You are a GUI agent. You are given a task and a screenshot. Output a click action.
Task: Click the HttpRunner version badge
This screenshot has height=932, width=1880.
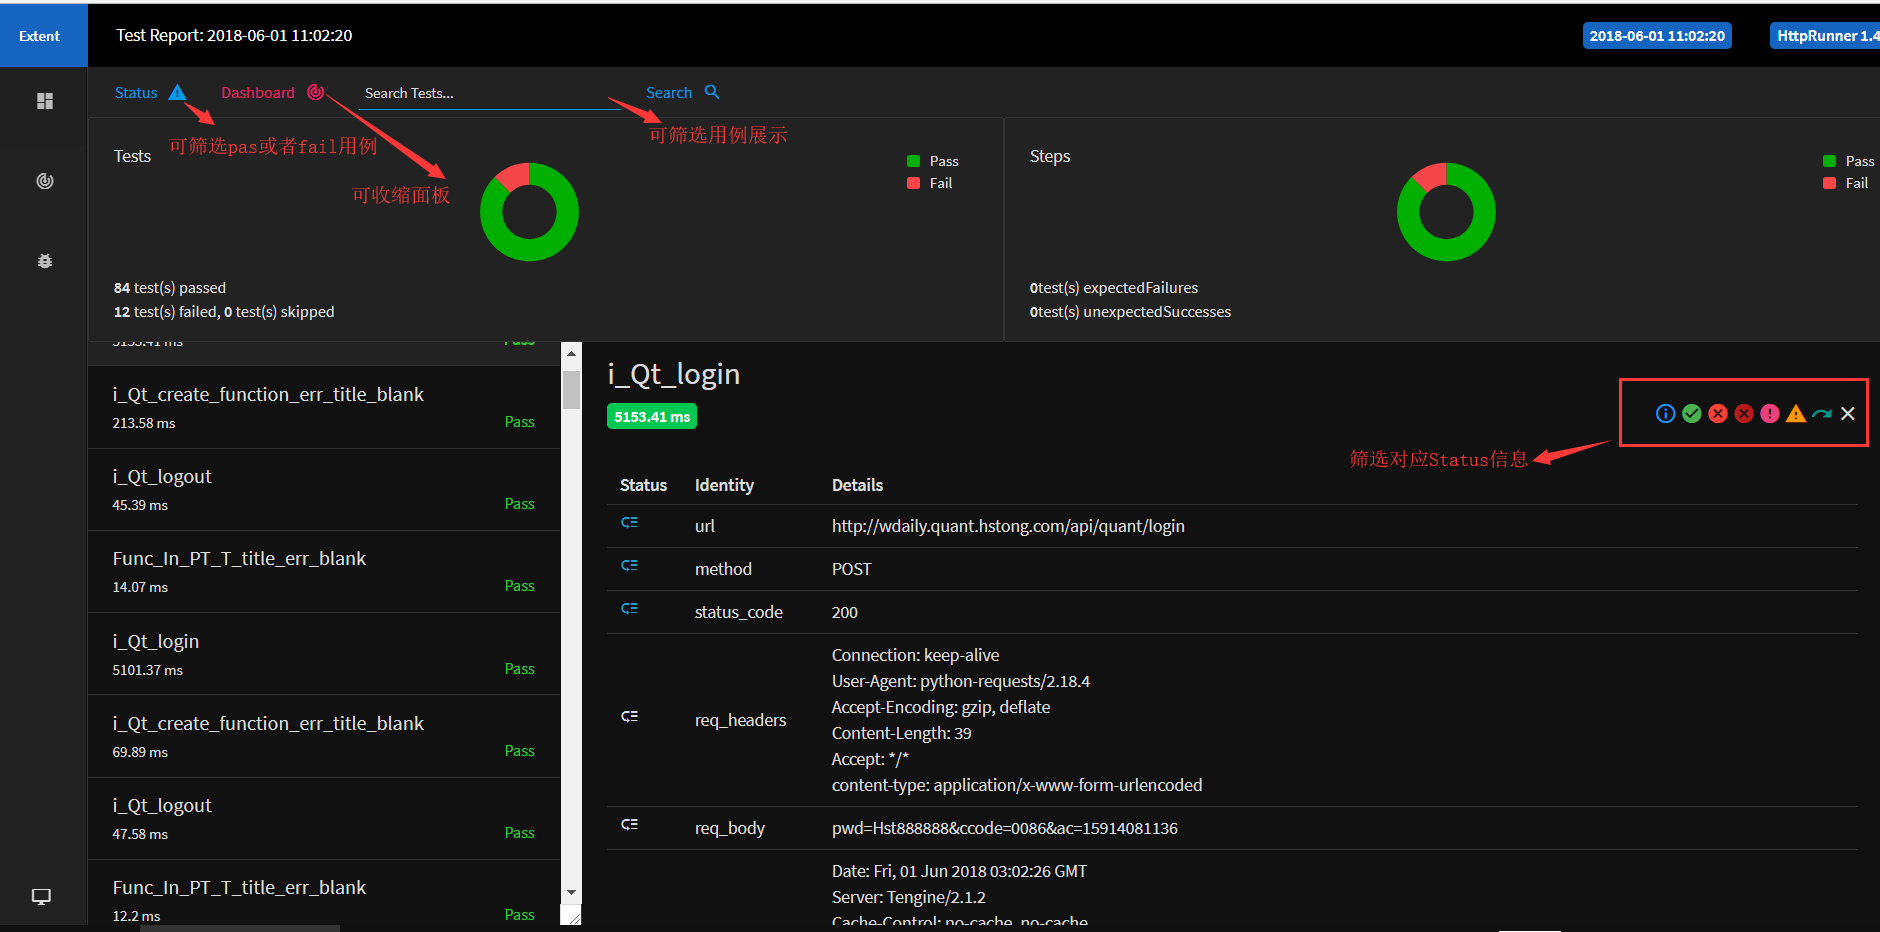1825,36
